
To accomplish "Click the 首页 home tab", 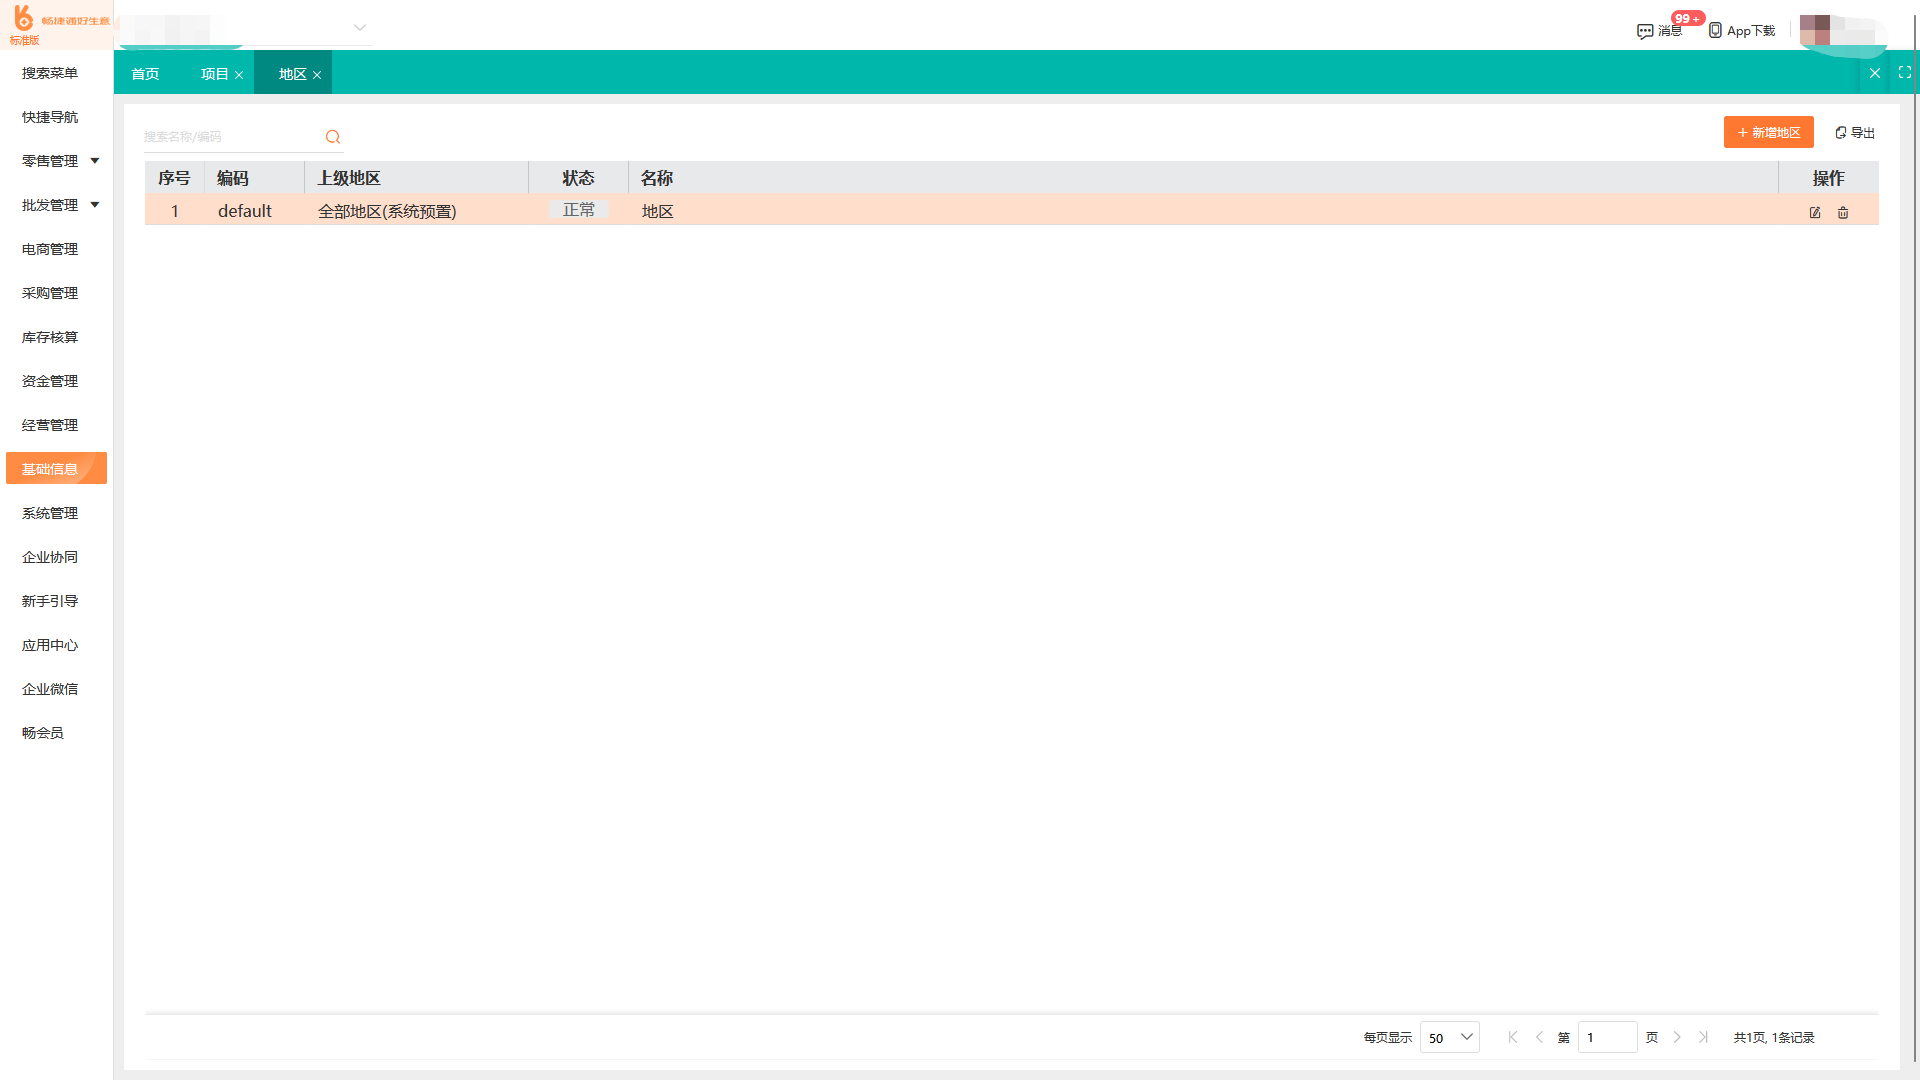I will (x=145, y=73).
